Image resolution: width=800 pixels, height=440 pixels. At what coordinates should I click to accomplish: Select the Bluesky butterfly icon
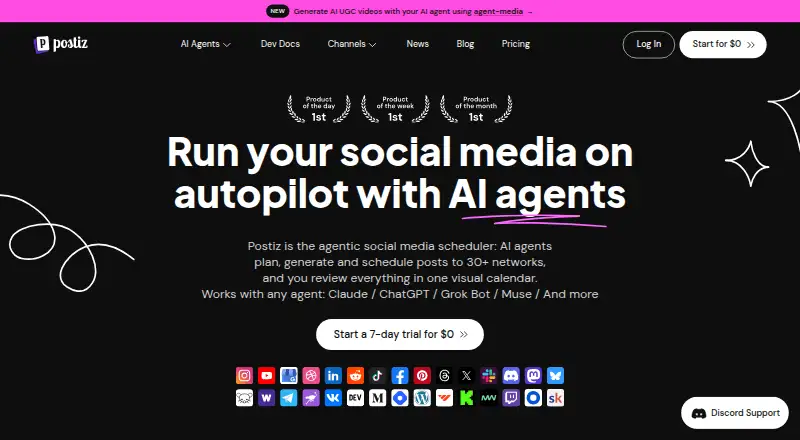(x=555, y=376)
